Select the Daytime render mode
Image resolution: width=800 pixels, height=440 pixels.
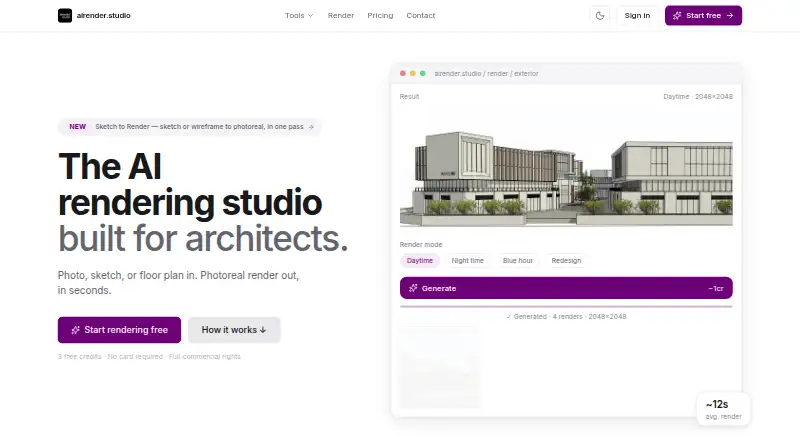419,260
